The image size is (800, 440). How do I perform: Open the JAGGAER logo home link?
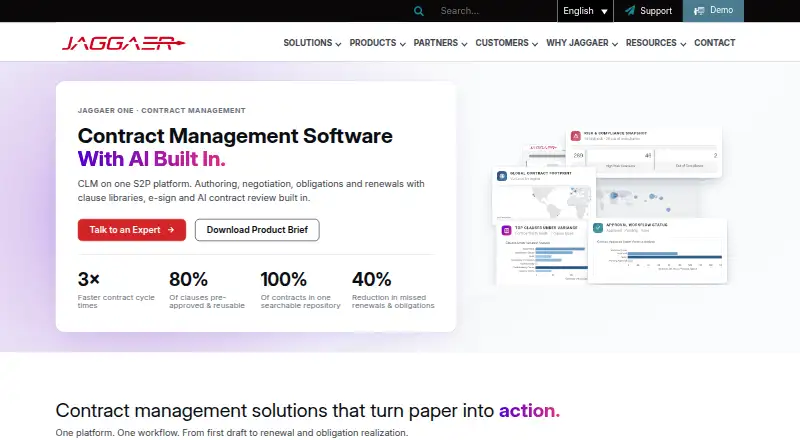[123, 43]
